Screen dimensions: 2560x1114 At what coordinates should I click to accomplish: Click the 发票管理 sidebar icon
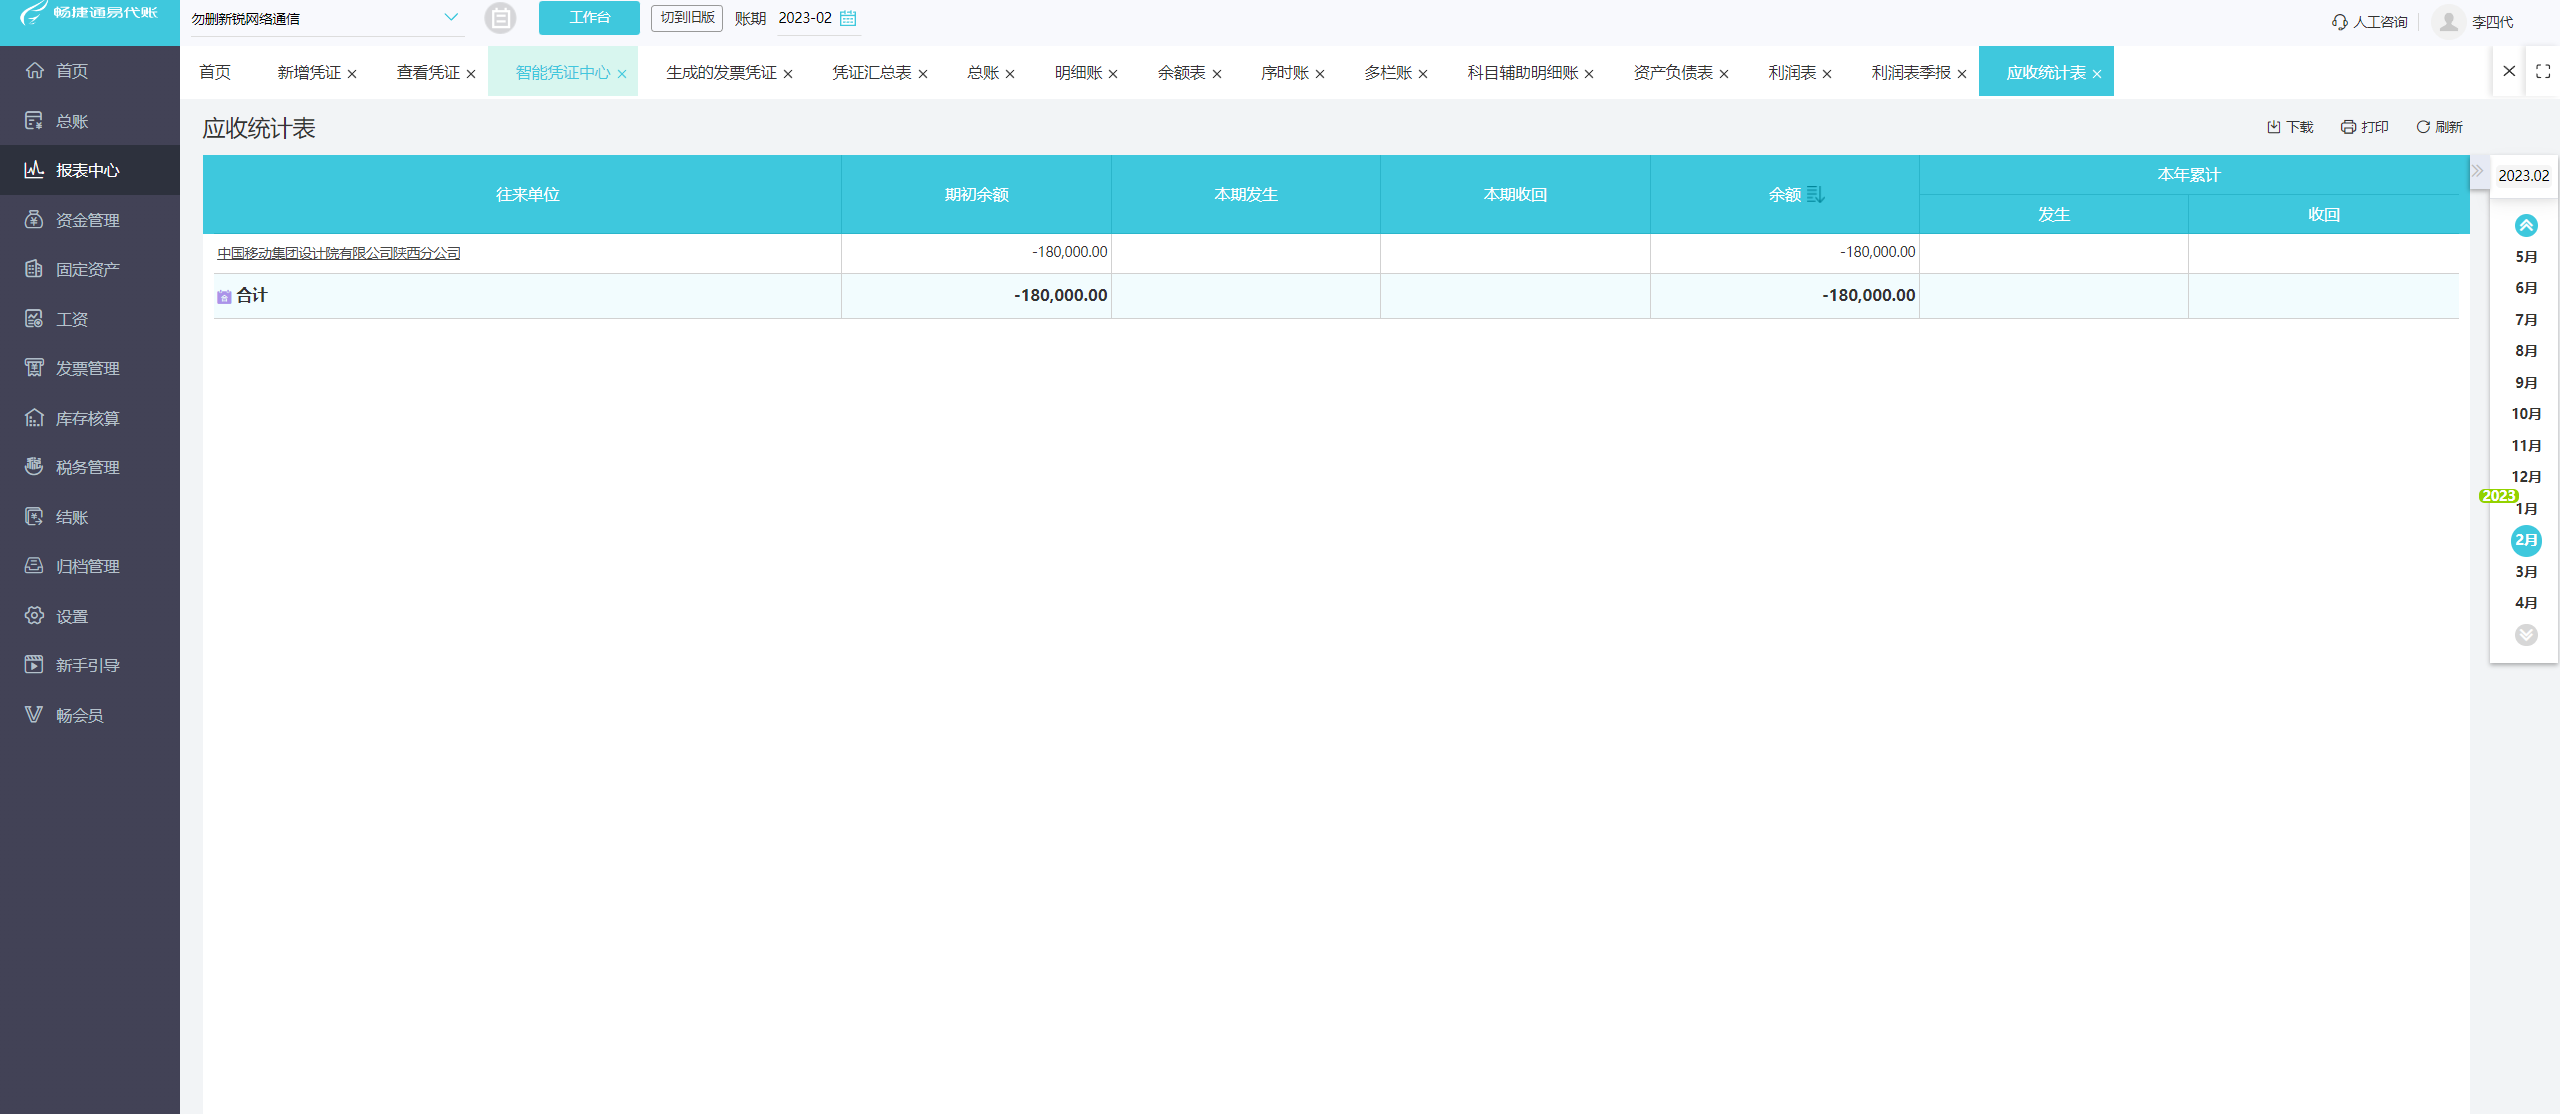point(87,368)
